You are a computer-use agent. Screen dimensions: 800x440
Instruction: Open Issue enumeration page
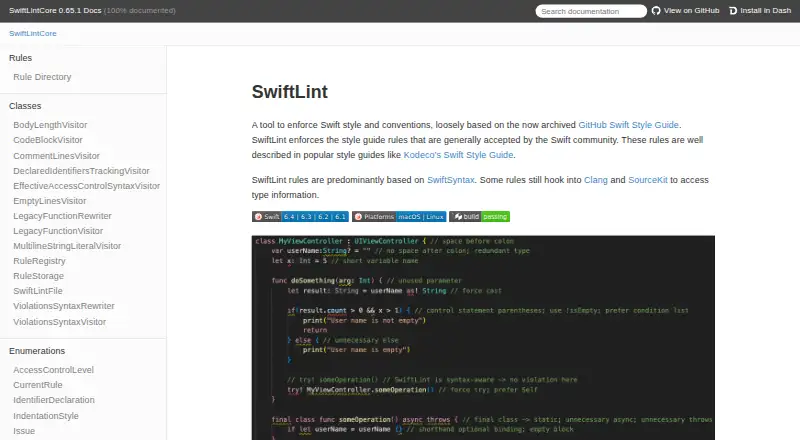[24, 431]
